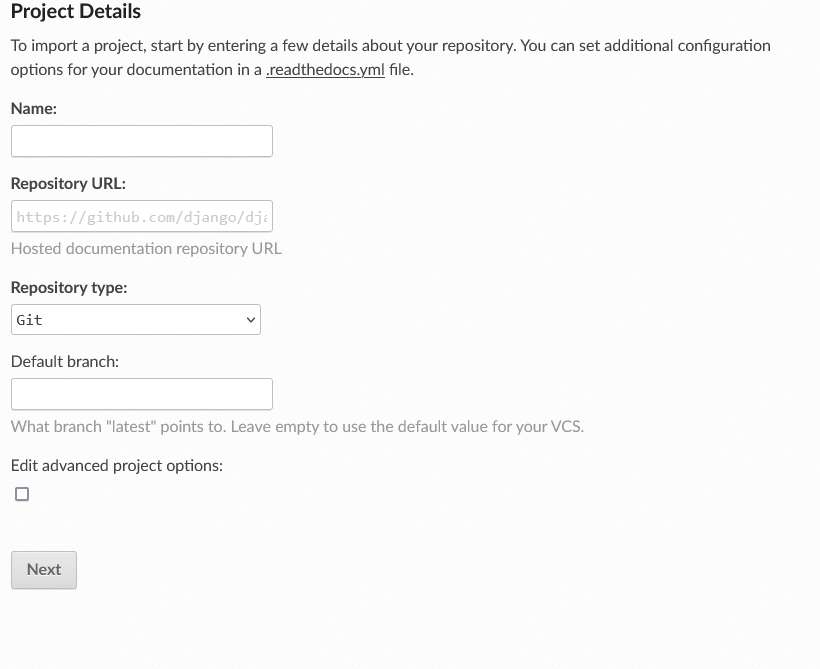This screenshot has width=820, height=669.
Task: Click inside the empty Name box
Action: coord(141,140)
